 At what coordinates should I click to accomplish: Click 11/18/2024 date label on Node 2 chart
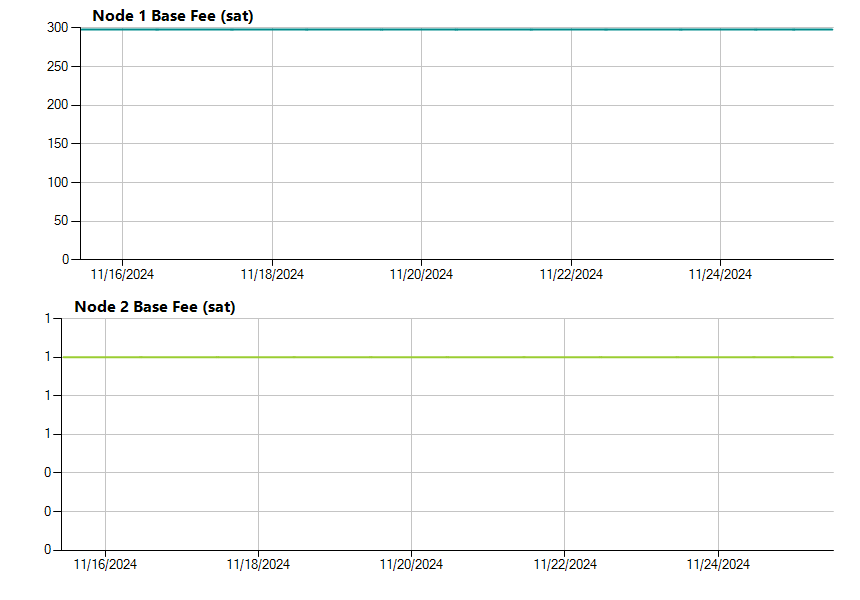pyautogui.click(x=258, y=564)
